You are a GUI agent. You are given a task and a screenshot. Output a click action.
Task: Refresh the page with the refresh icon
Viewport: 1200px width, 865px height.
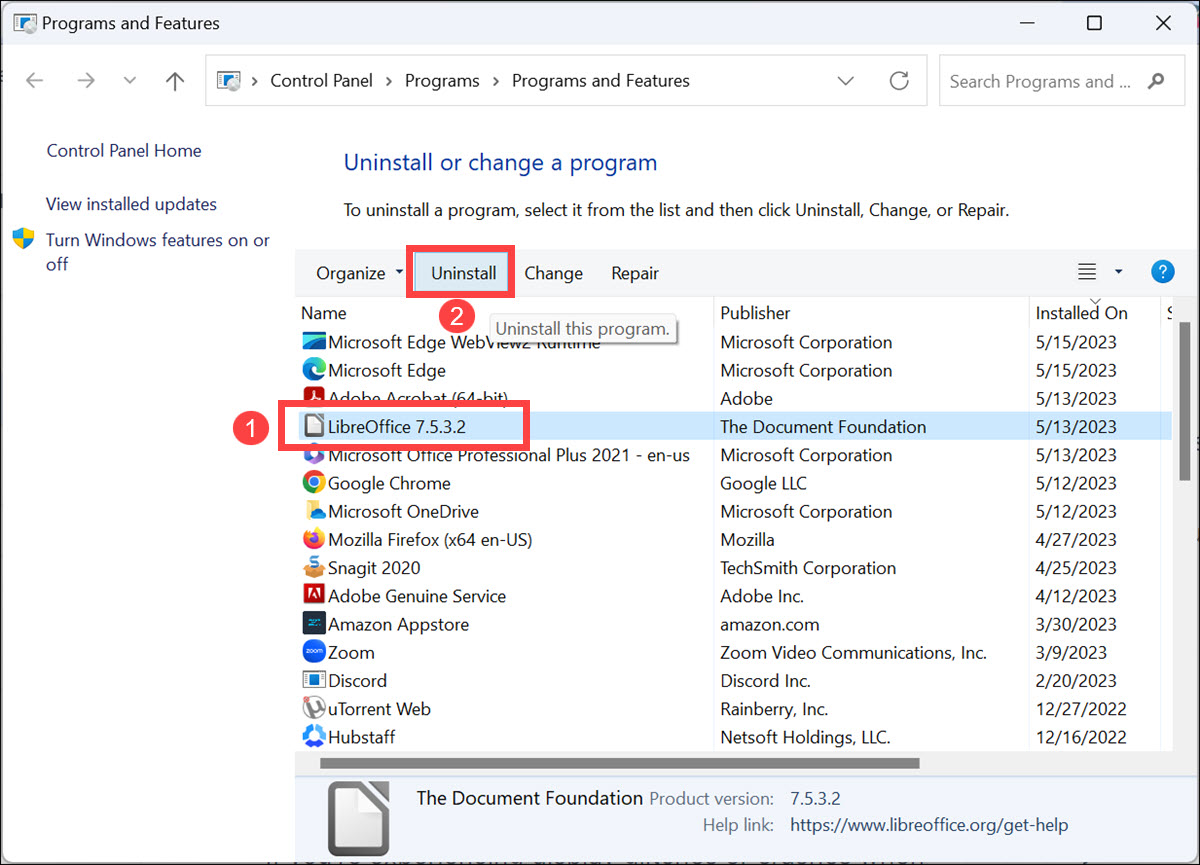pos(898,81)
